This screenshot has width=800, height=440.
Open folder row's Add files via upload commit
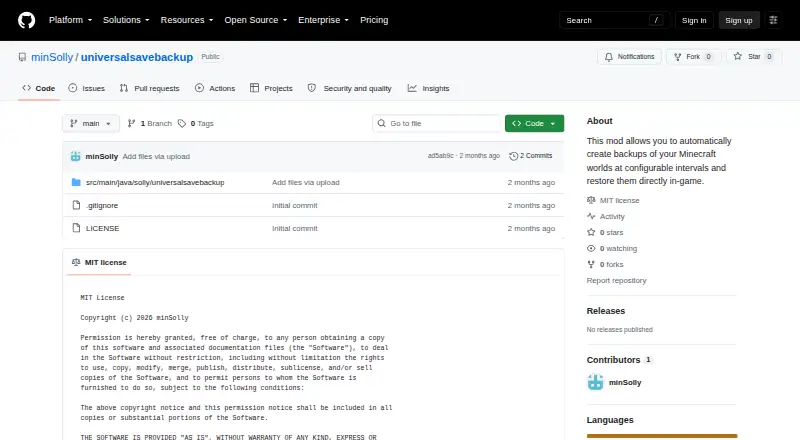point(306,182)
